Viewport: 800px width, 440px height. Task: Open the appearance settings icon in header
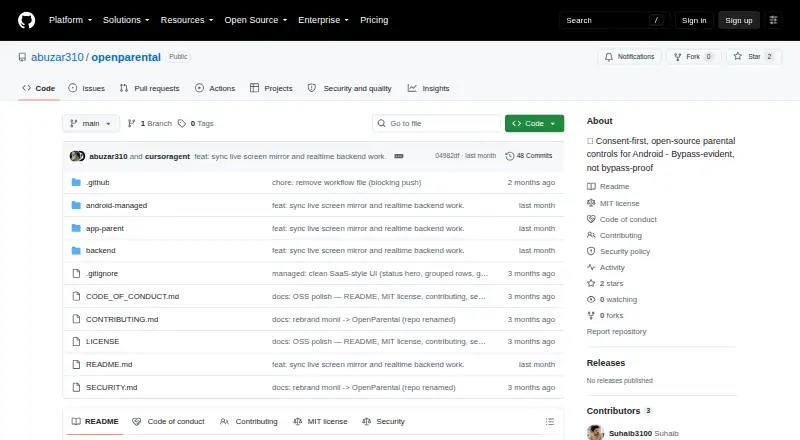coord(773,20)
